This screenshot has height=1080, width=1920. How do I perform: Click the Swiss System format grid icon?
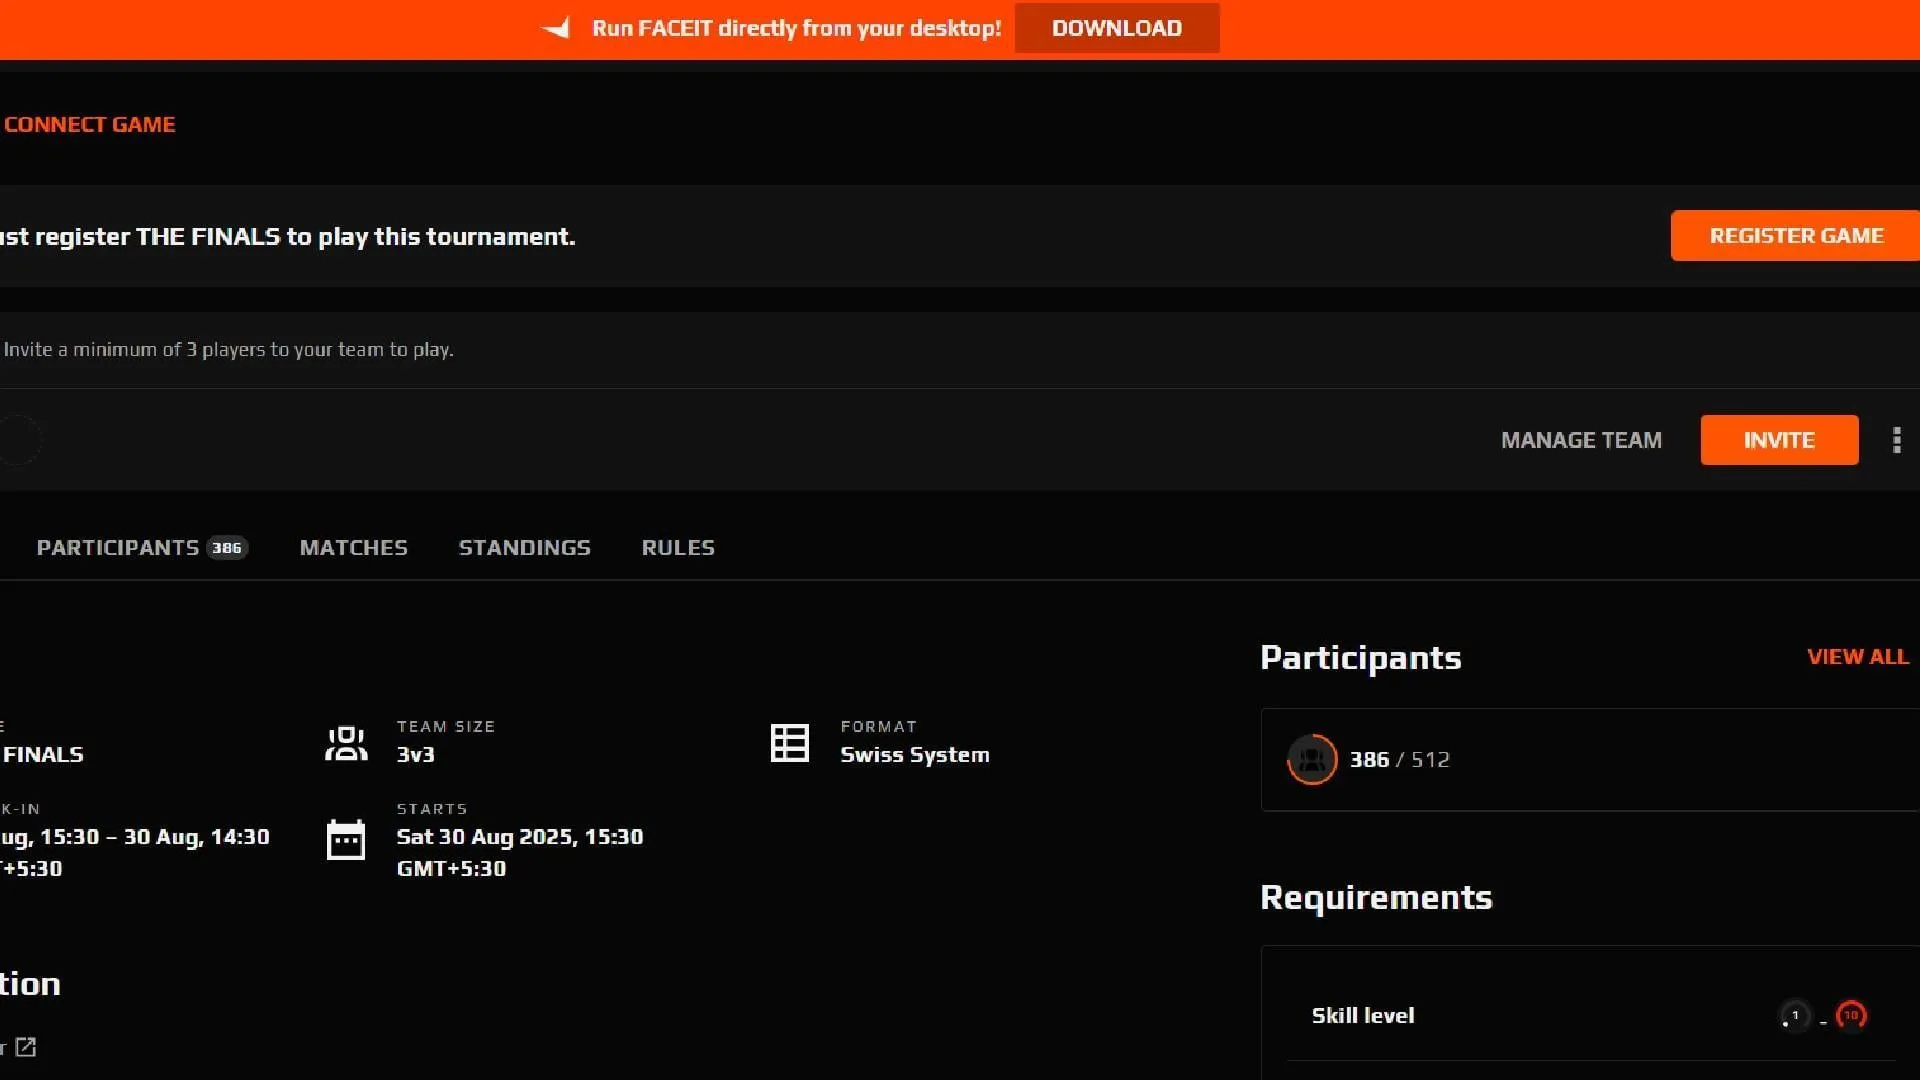point(790,743)
